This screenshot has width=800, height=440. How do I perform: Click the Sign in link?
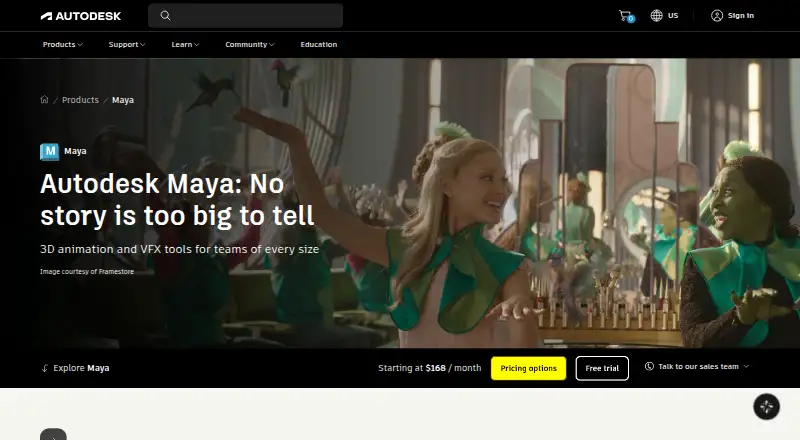coord(741,16)
